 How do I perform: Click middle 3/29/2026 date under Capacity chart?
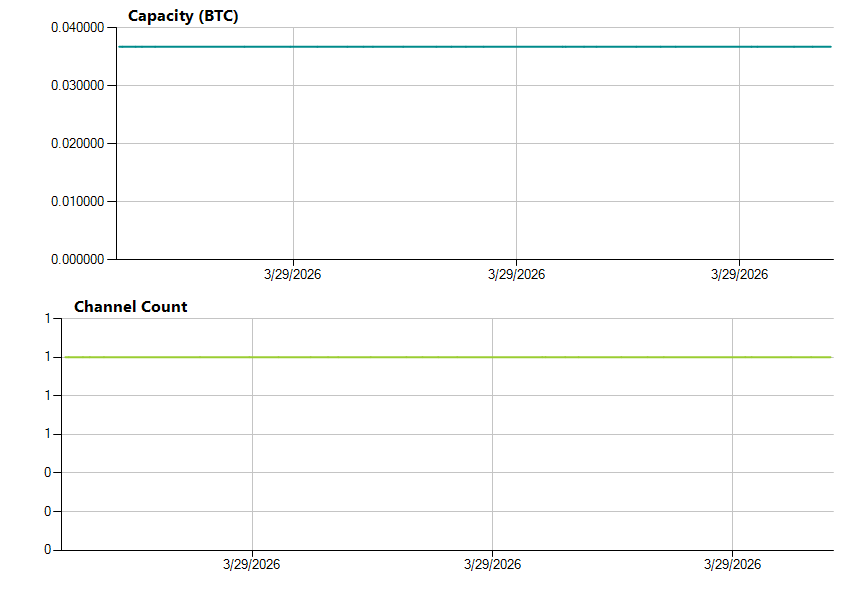[516, 275]
